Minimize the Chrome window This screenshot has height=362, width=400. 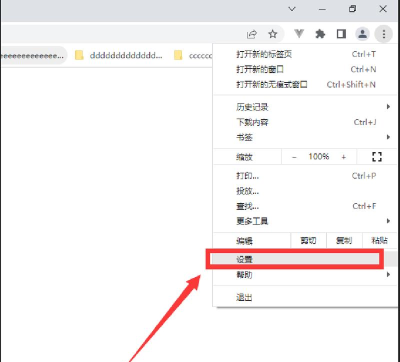pos(322,9)
